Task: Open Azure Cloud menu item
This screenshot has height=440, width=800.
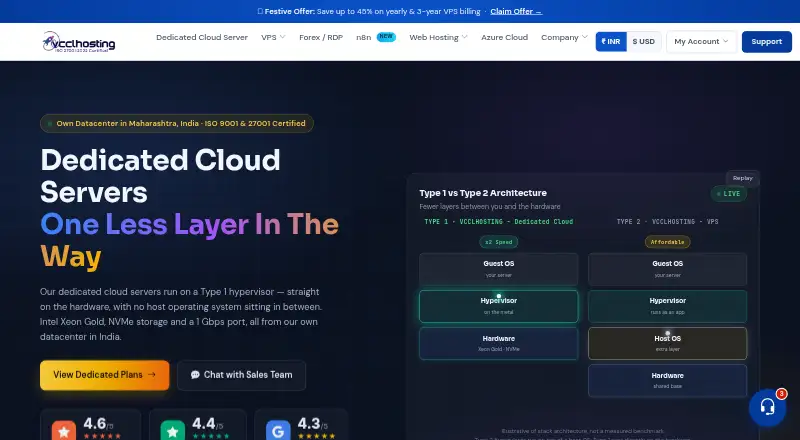Action: point(505,37)
